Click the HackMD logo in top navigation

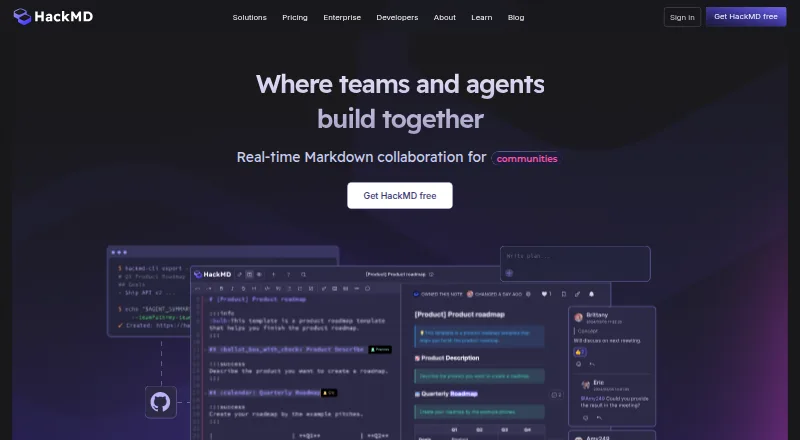pyautogui.click(x=53, y=16)
